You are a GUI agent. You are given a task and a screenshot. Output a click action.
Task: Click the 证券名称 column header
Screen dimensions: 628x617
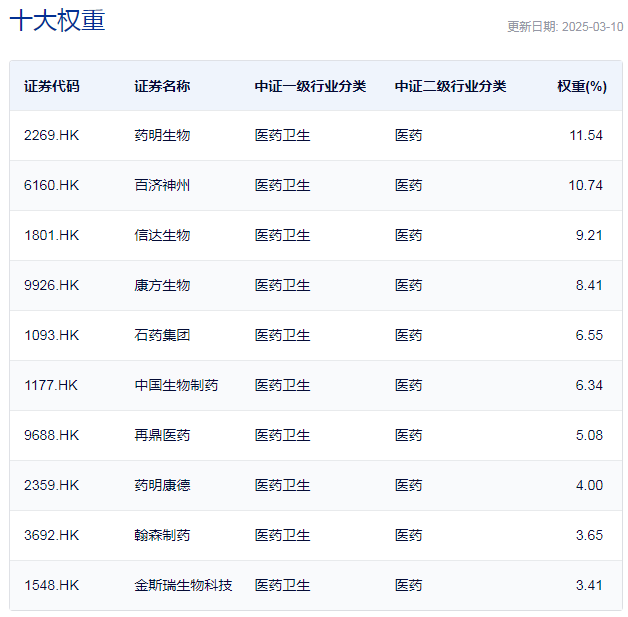[x=162, y=86]
